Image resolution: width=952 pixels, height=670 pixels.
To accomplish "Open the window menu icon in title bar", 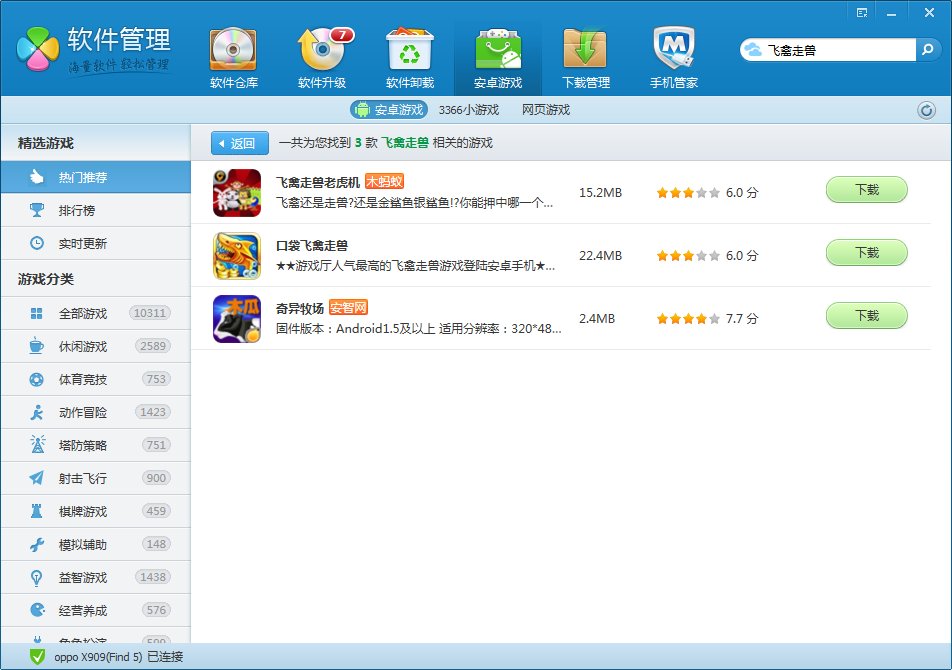I will pyautogui.click(x=861, y=11).
